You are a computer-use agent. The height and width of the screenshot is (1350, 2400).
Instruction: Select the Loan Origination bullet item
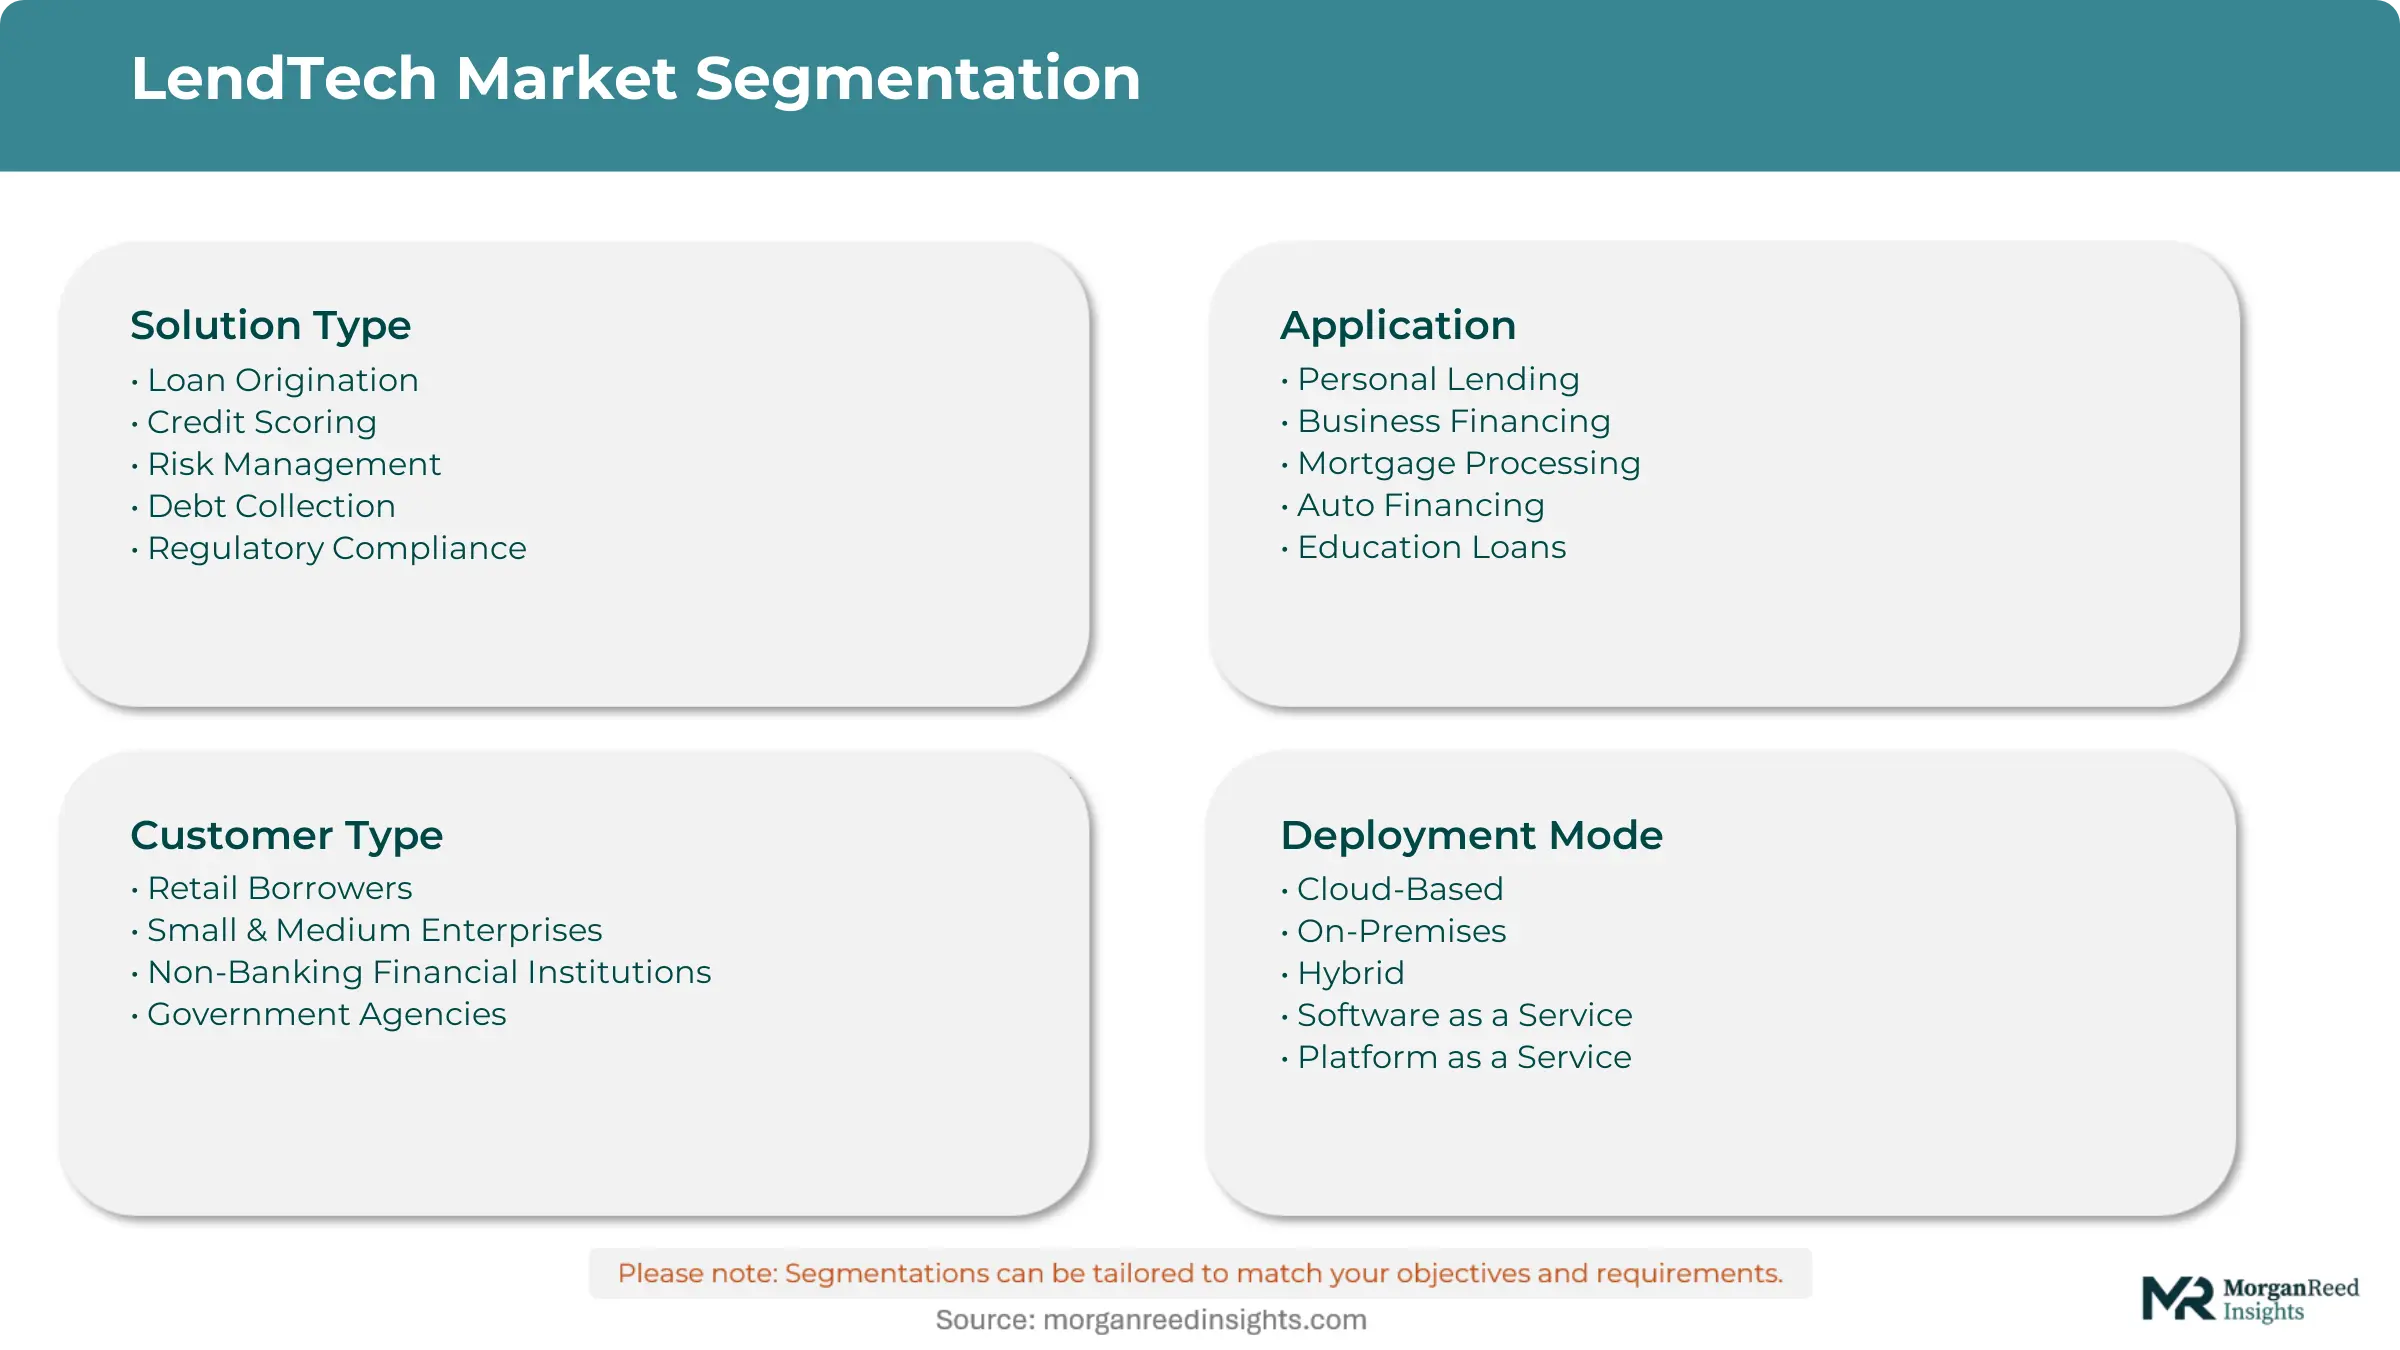pyautogui.click(x=283, y=379)
